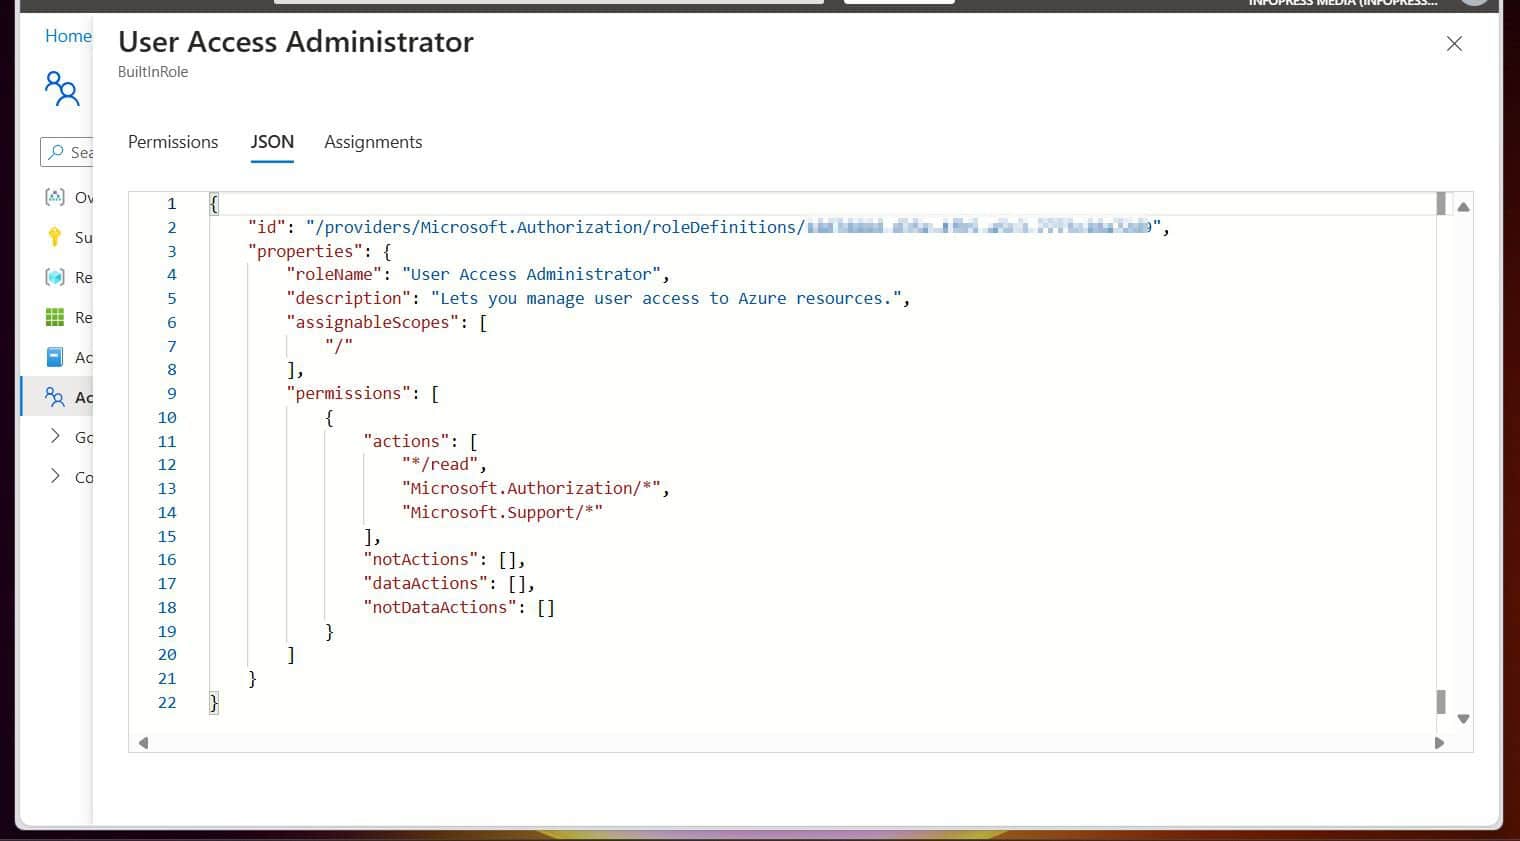Go to the Home breadcrumb link
Image resolution: width=1520 pixels, height=841 pixels.
(x=68, y=36)
